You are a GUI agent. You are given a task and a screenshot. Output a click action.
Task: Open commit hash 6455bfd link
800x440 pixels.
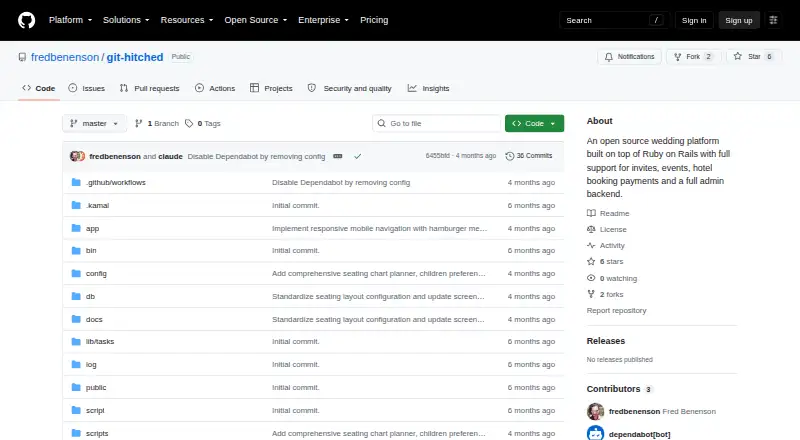[x=438, y=156]
